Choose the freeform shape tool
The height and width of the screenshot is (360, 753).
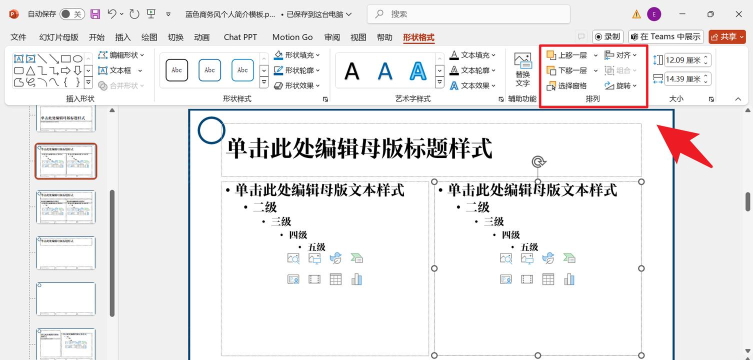(x=18, y=83)
